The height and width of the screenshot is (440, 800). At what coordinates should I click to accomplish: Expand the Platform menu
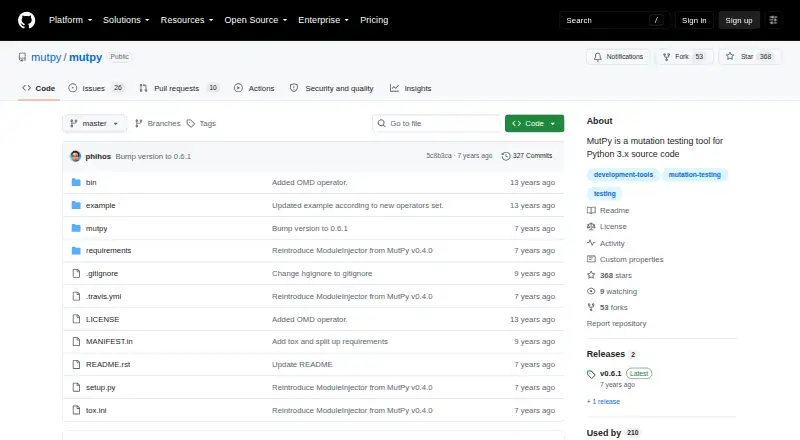70,20
